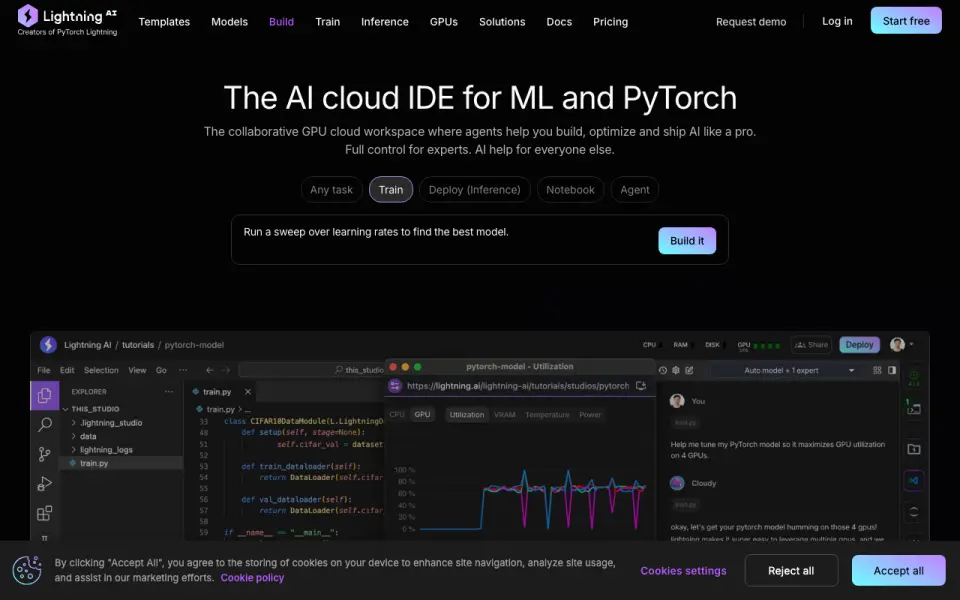This screenshot has width=960, height=600.
Task: Open the Run and Debug icon
Action: [x=45, y=484]
